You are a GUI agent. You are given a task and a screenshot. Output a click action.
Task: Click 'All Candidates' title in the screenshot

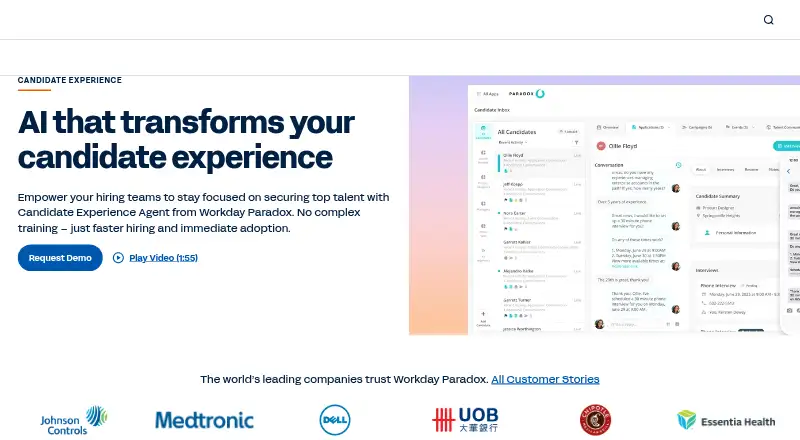pos(516,132)
